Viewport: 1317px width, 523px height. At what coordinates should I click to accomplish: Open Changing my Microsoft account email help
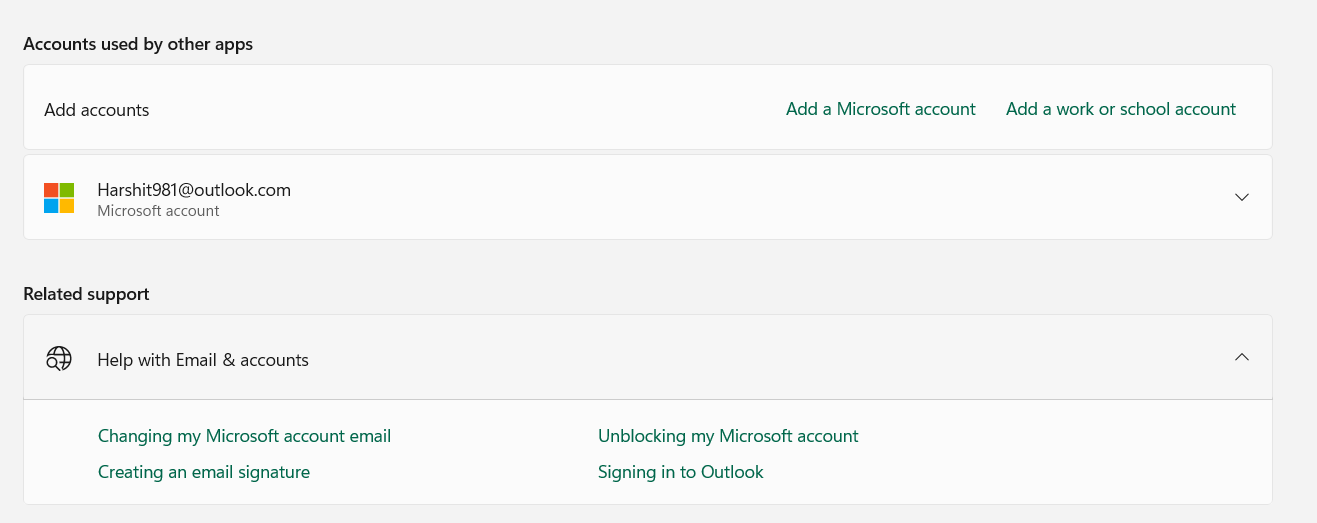(x=244, y=436)
